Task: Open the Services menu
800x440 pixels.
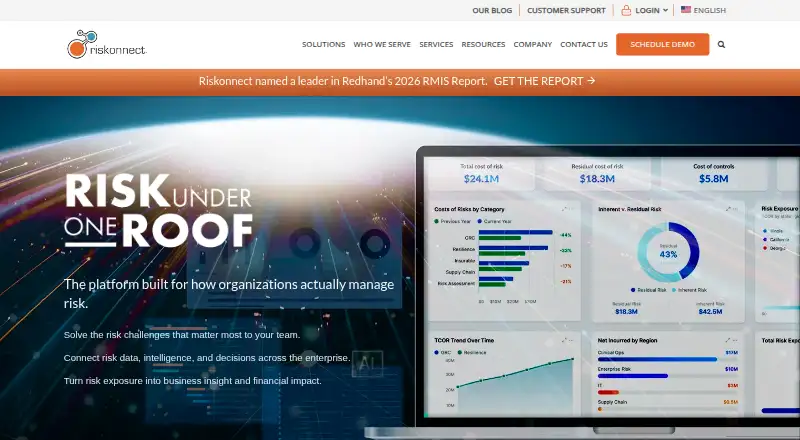Action: (x=436, y=44)
